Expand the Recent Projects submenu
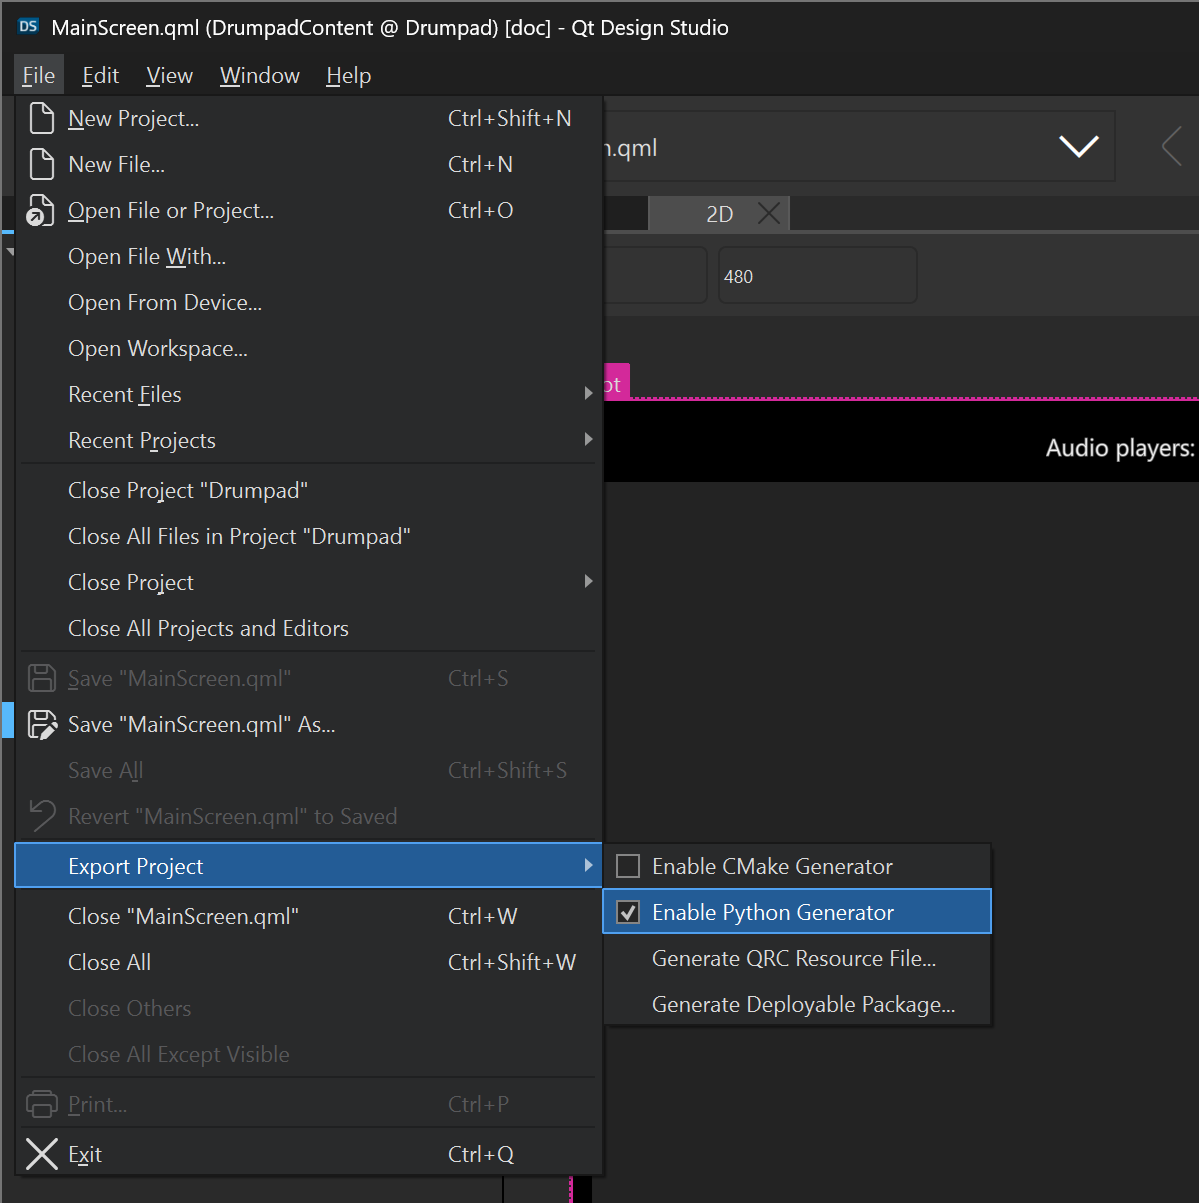 [x=588, y=439]
